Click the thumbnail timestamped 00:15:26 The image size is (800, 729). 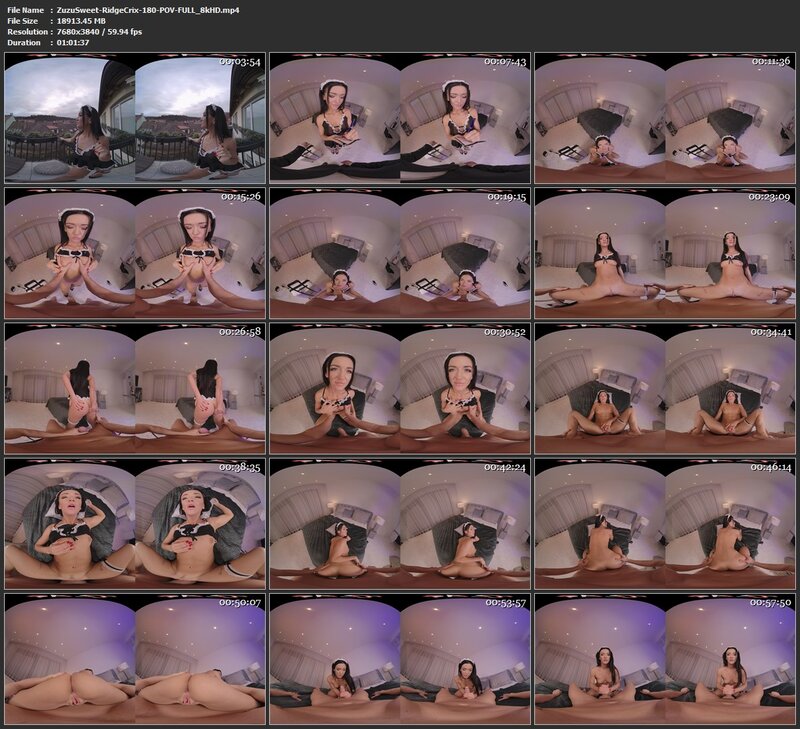pos(135,253)
